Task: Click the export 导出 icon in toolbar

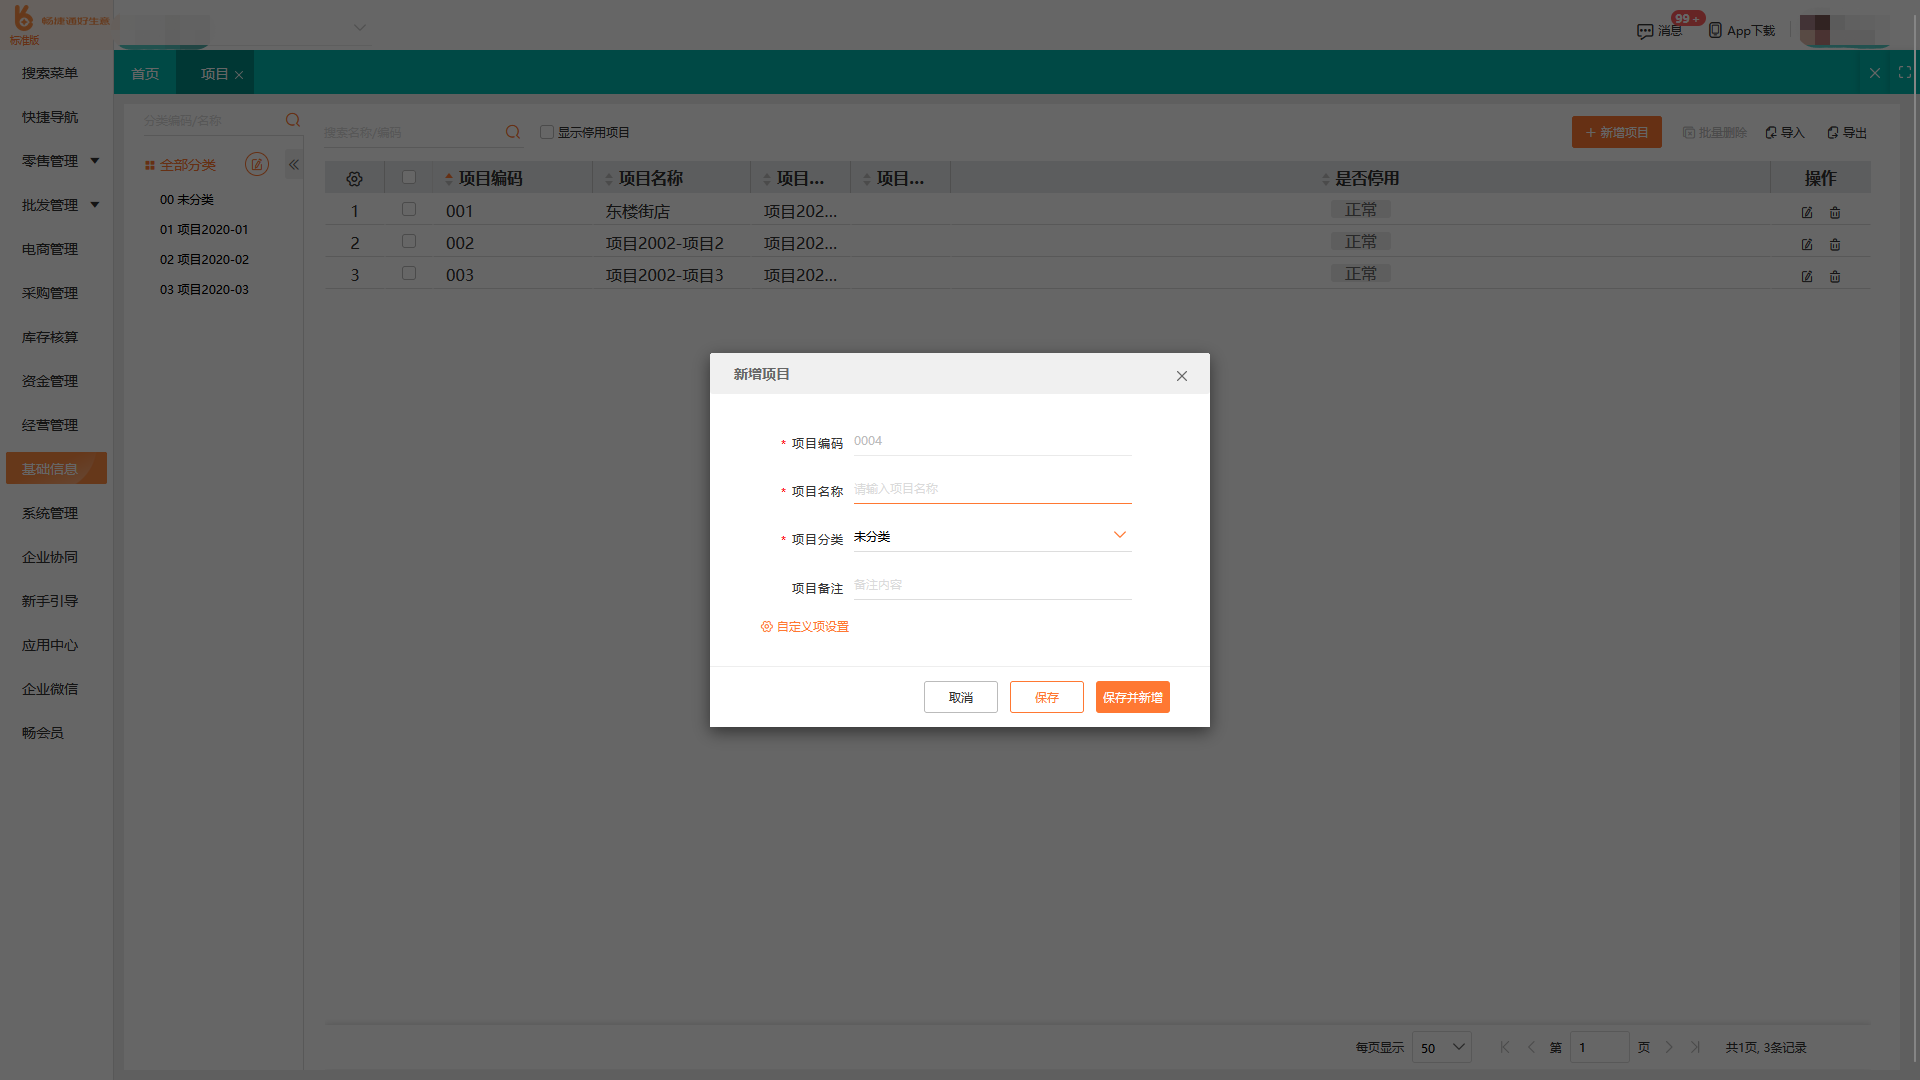Action: [1847, 131]
